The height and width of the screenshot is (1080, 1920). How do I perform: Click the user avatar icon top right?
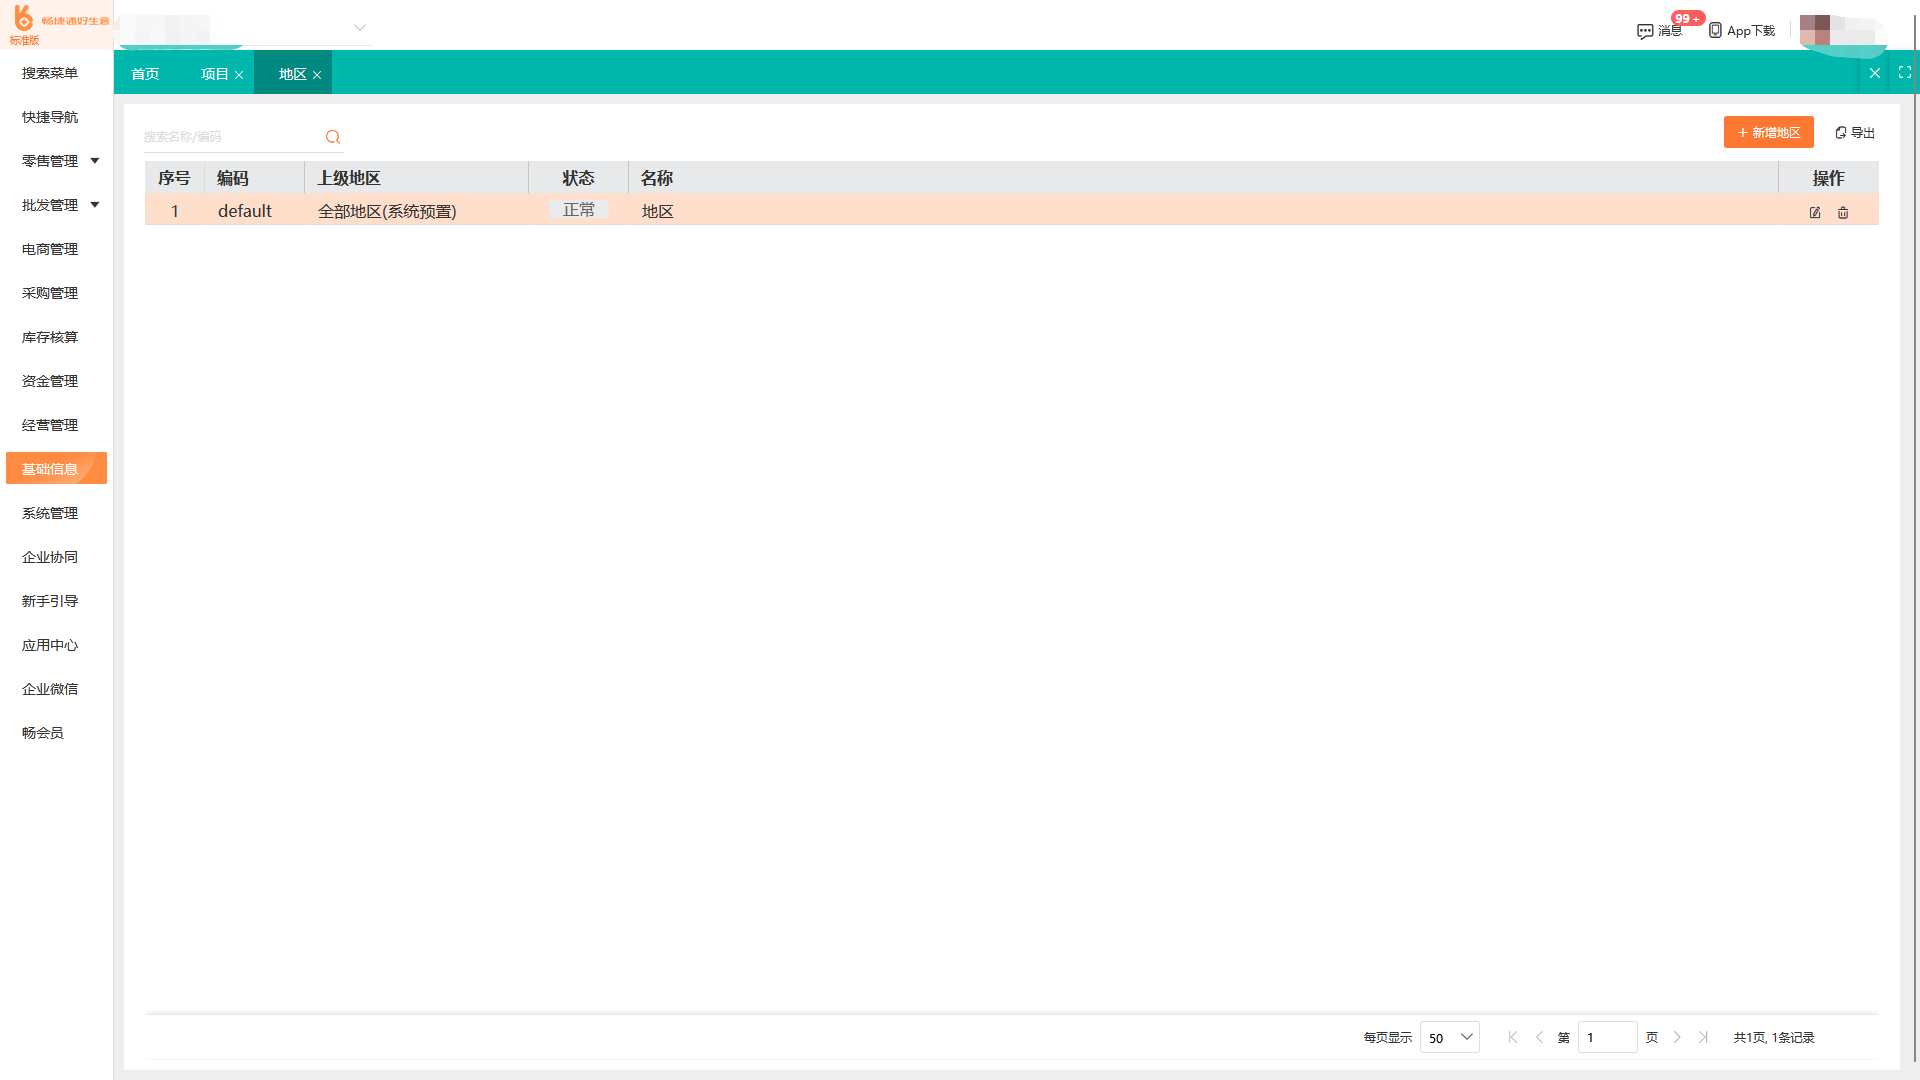click(1817, 29)
